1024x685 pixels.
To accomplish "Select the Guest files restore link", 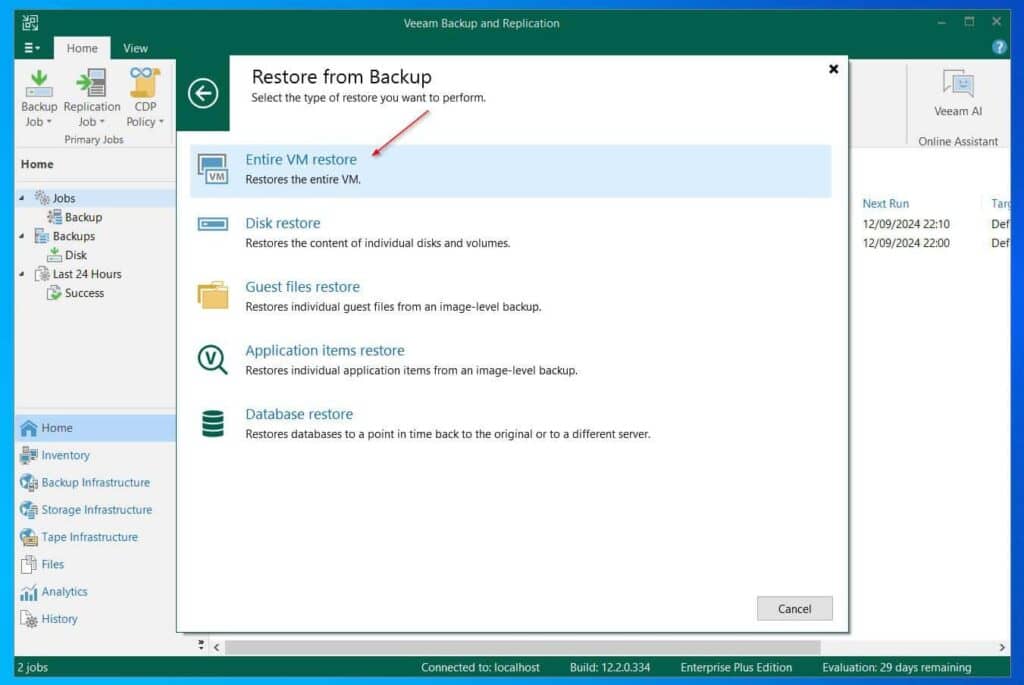I will click(x=302, y=287).
